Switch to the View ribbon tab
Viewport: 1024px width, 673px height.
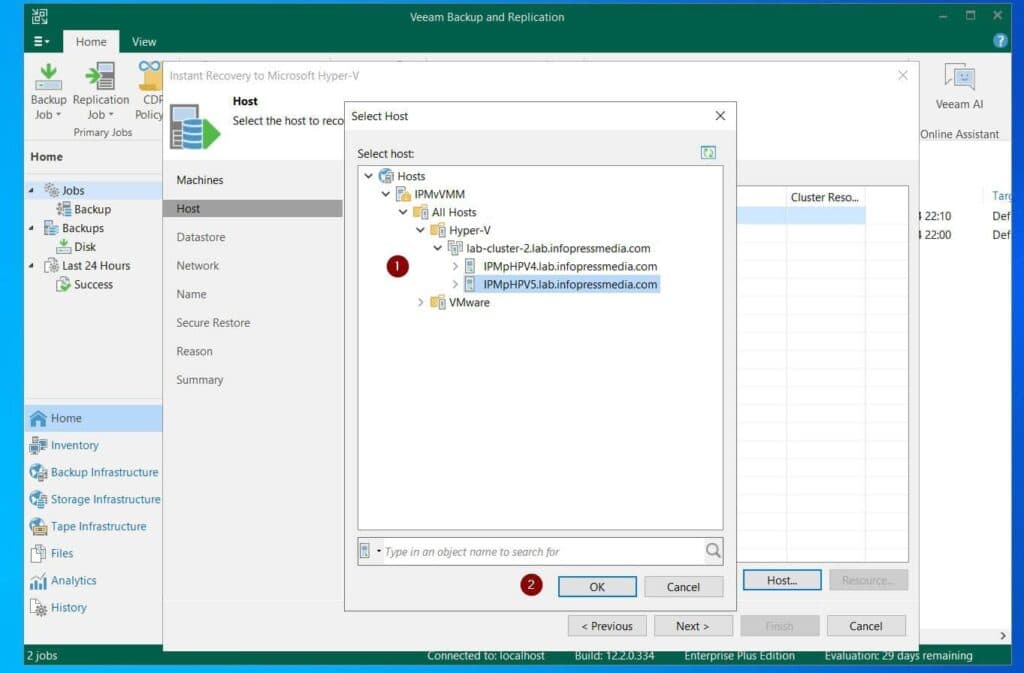(144, 42)
